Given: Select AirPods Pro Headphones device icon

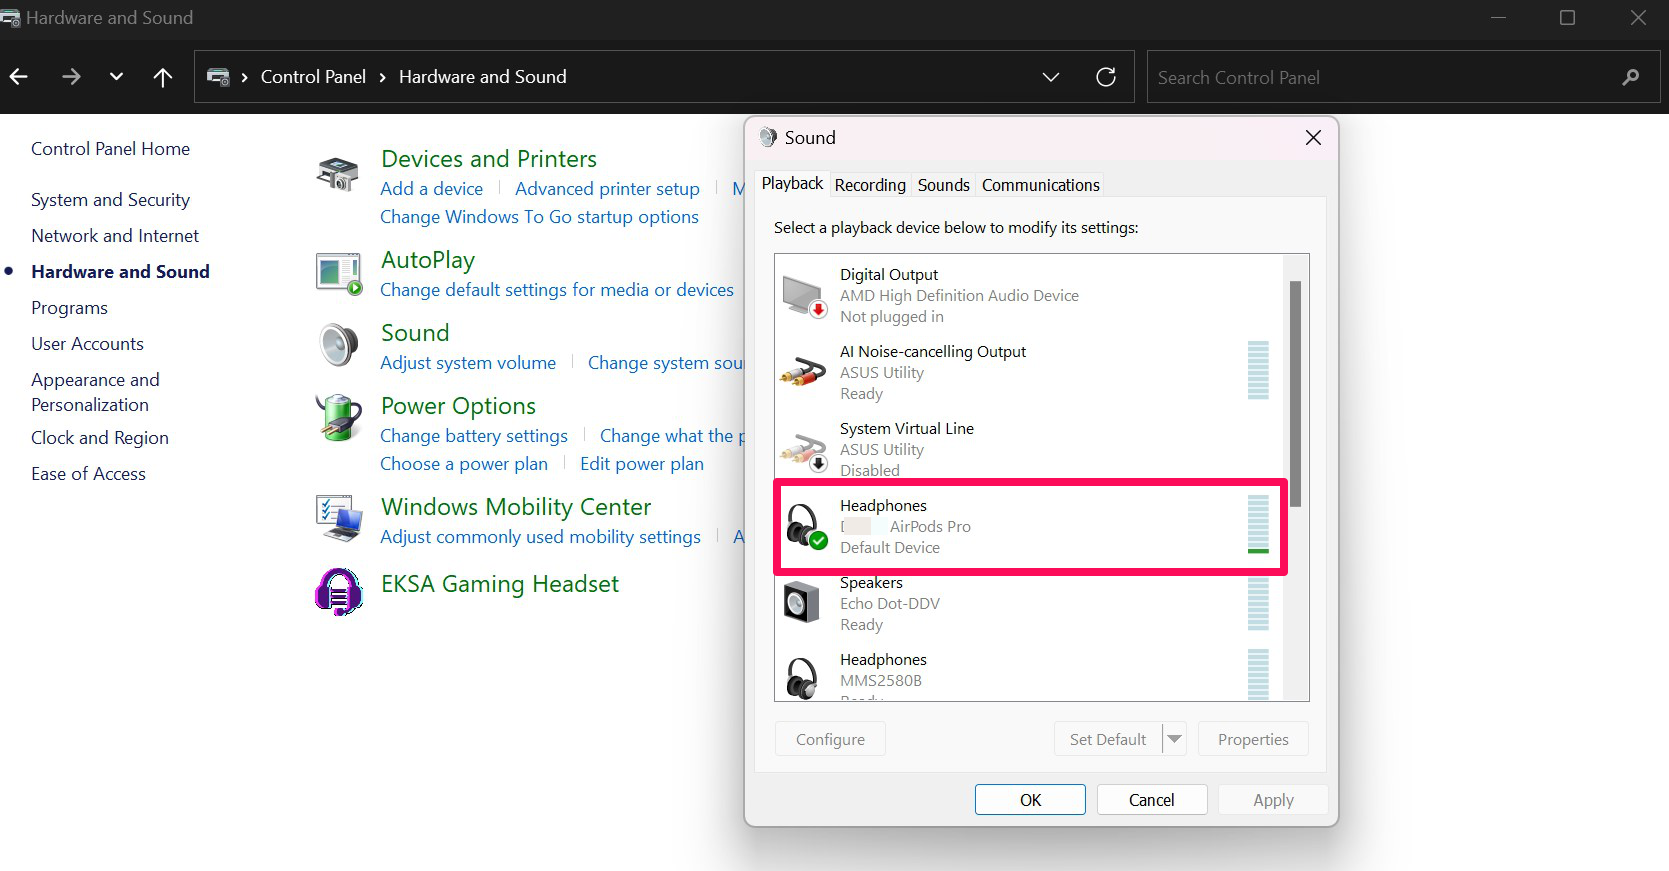Looking at the screenshot, I should [805, 527].
